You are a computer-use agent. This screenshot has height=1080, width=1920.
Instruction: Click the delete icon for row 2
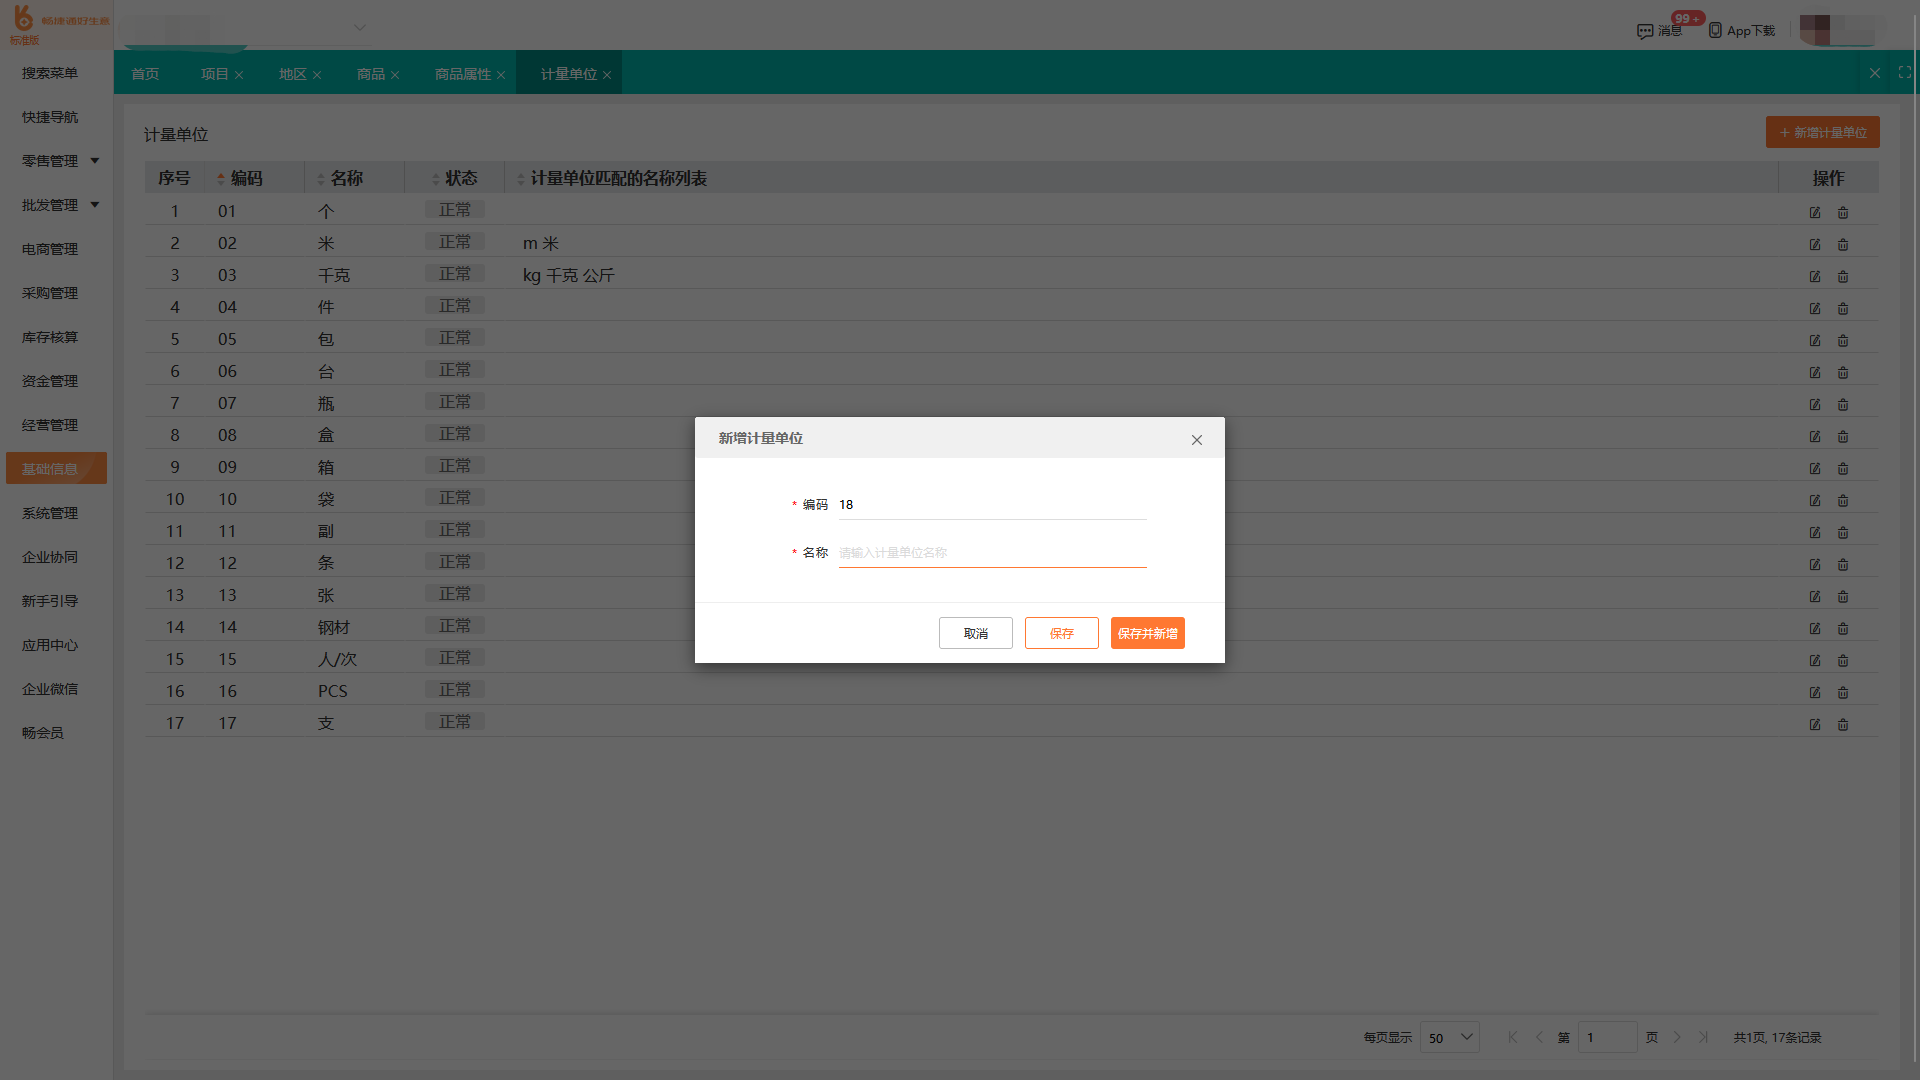pos(1844,244)
